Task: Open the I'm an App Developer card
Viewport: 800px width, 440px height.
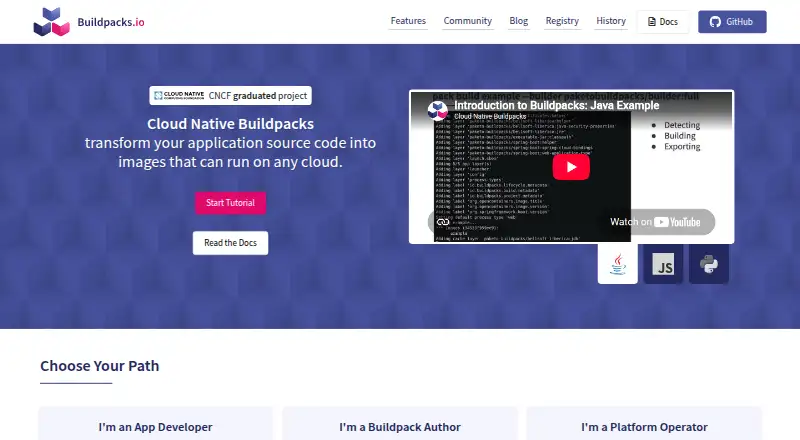Action: pyautogui.click(x=156, y=424)
